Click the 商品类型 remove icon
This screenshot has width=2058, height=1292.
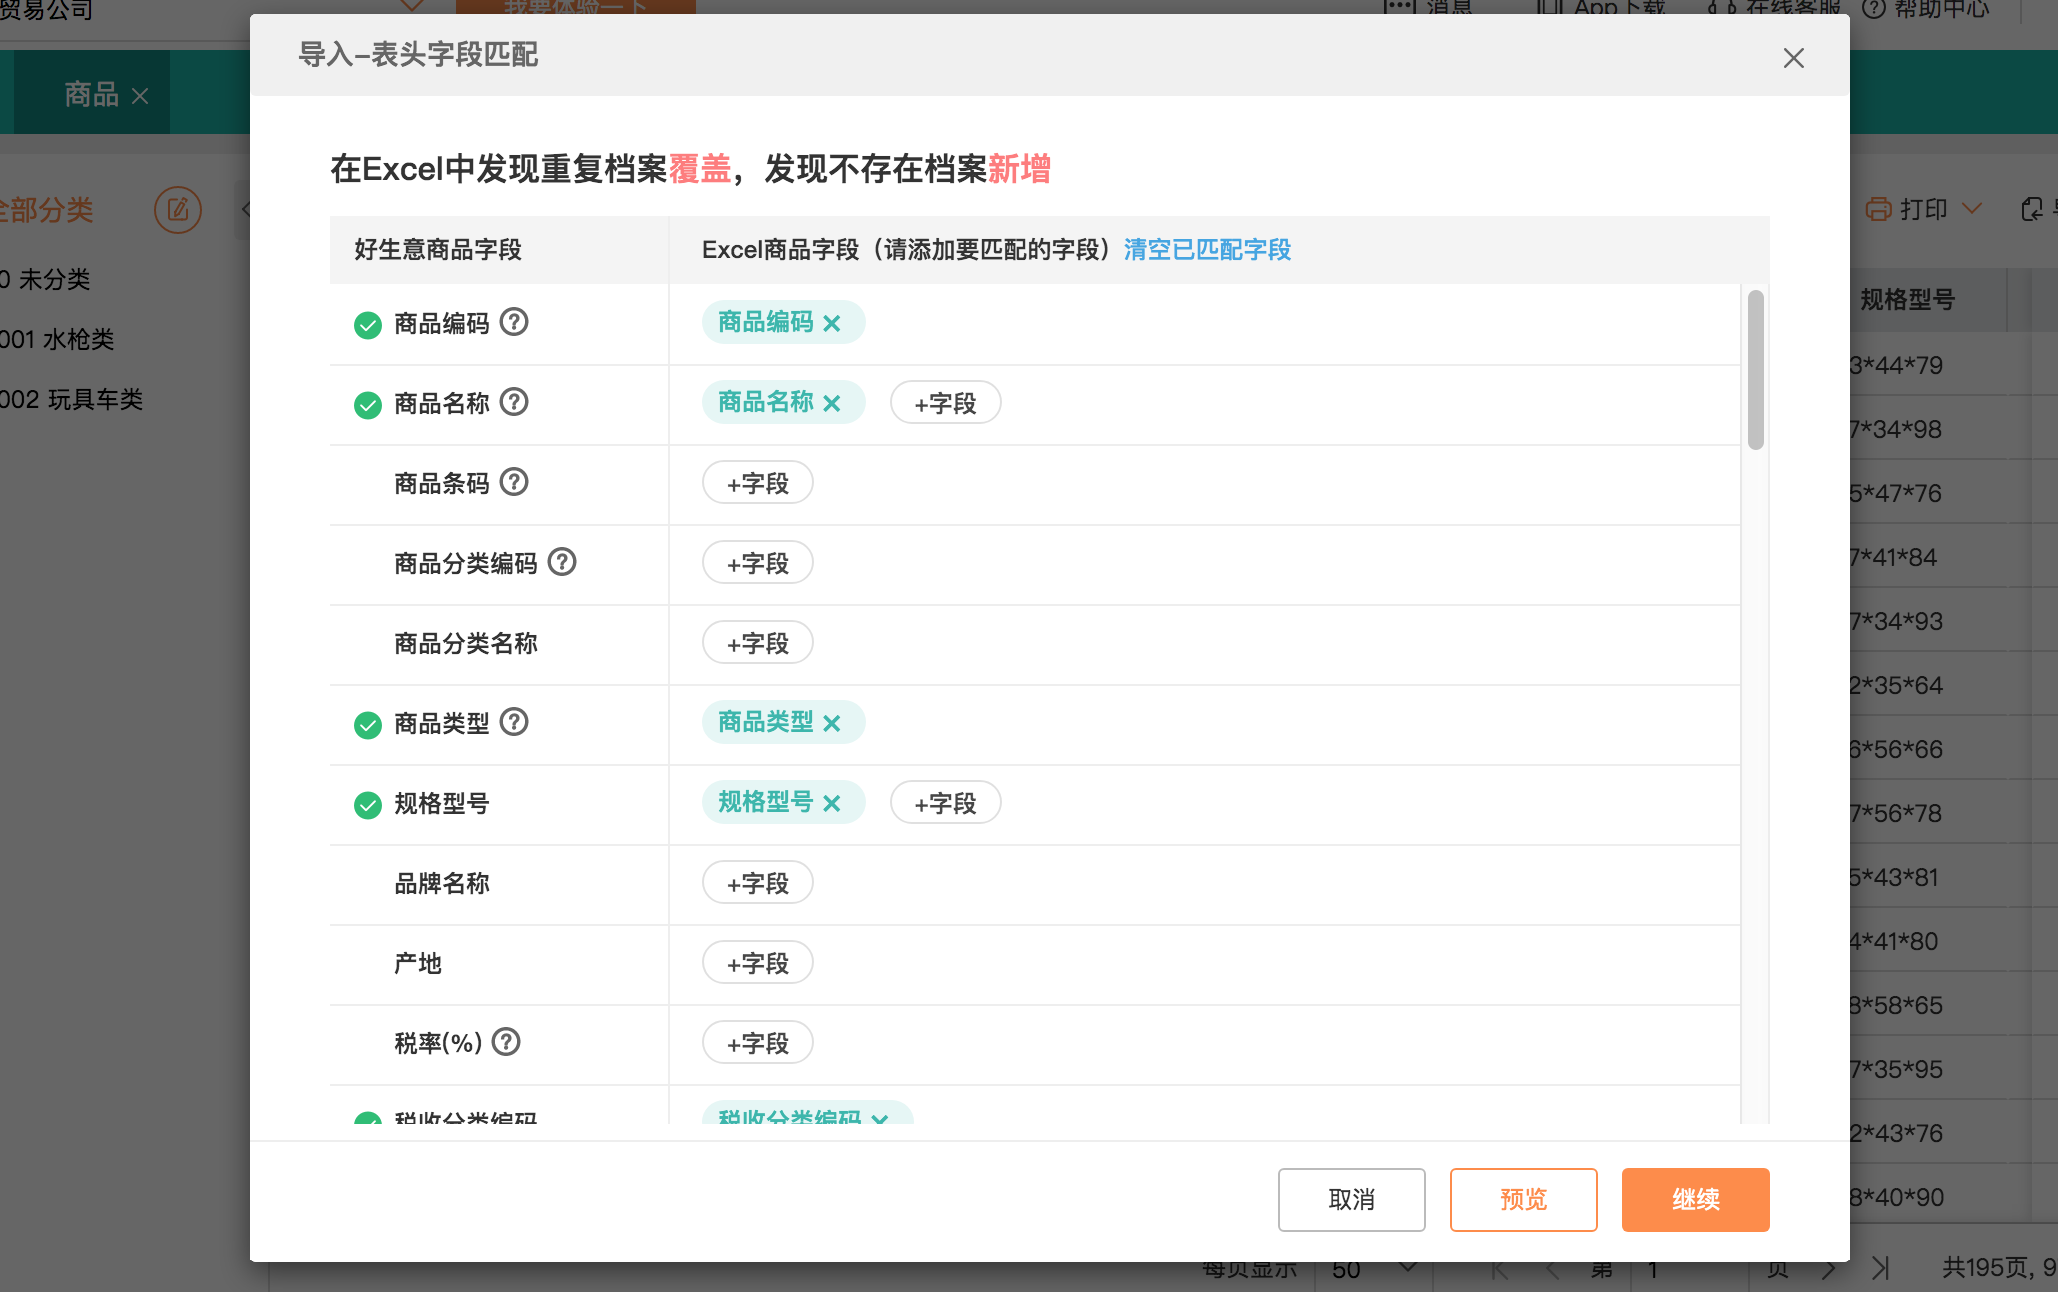coord(830,723)
